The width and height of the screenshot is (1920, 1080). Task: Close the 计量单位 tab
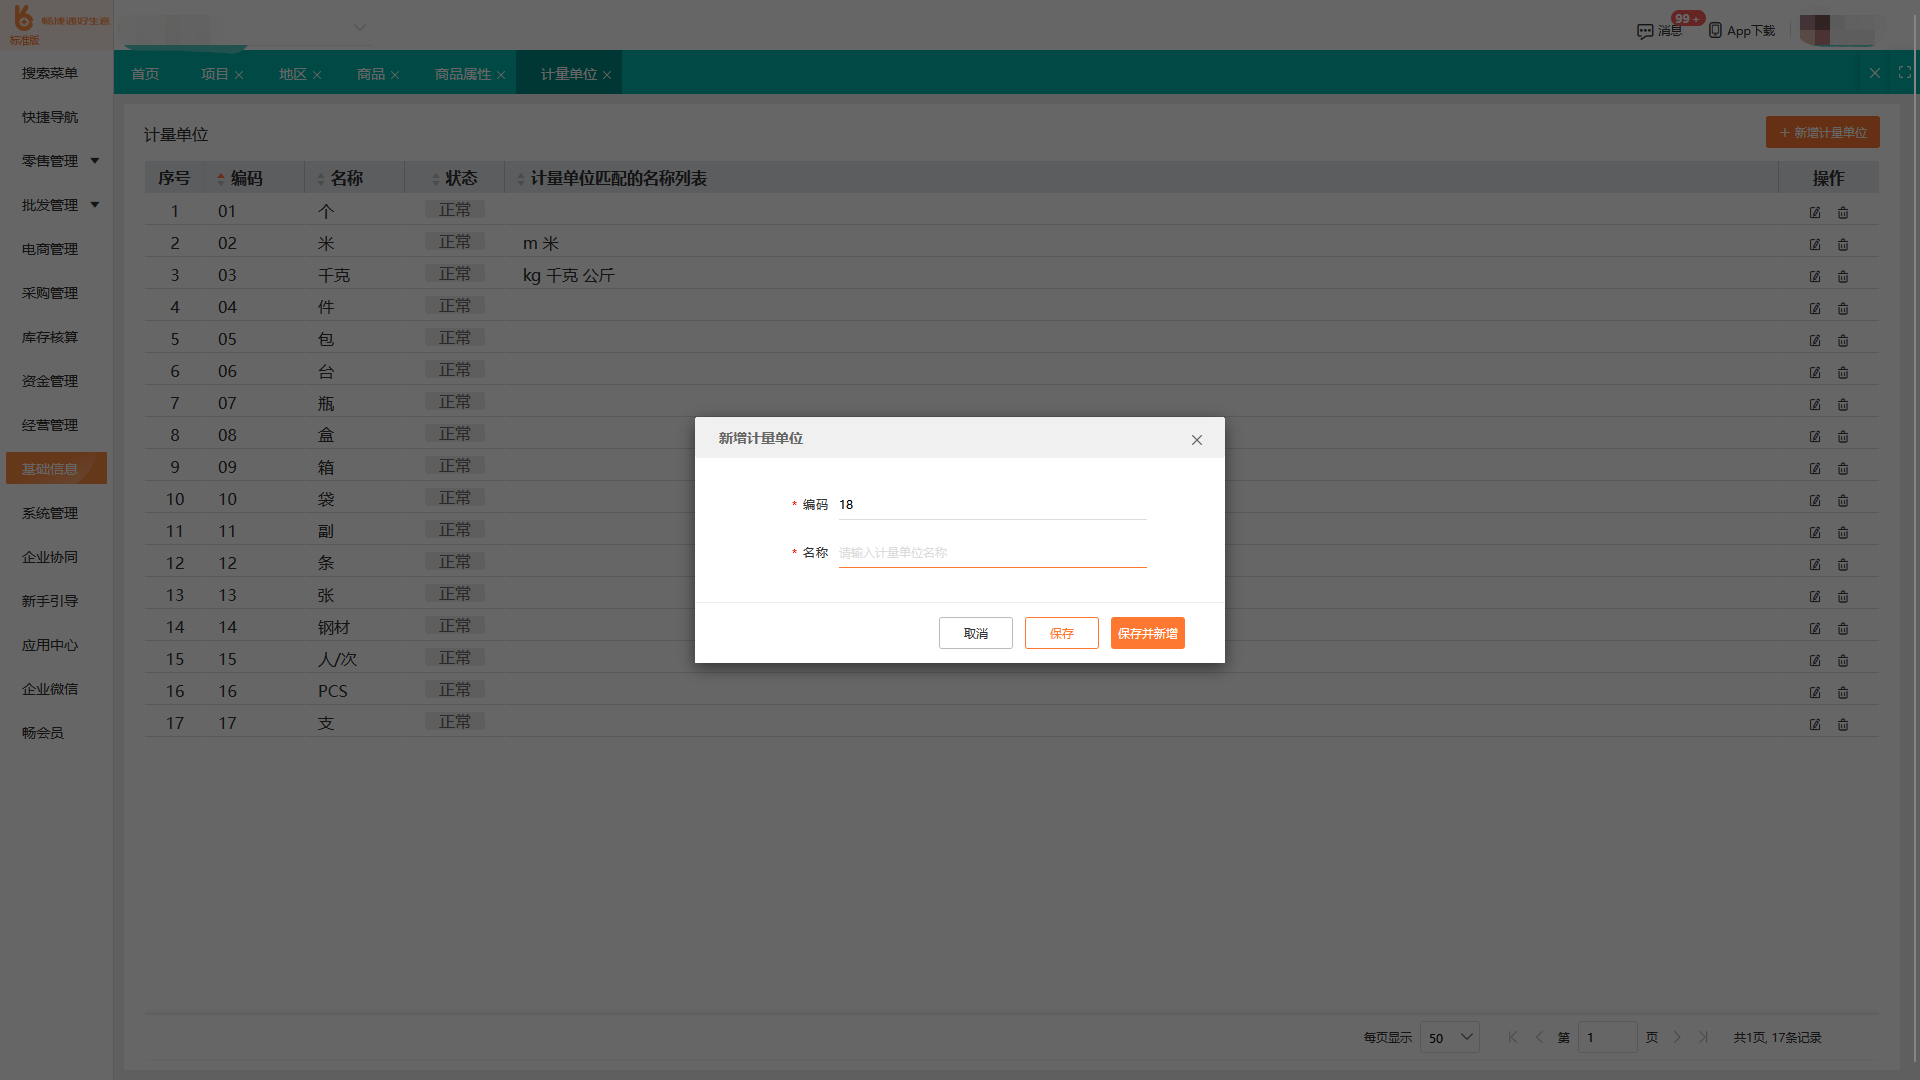607,75
